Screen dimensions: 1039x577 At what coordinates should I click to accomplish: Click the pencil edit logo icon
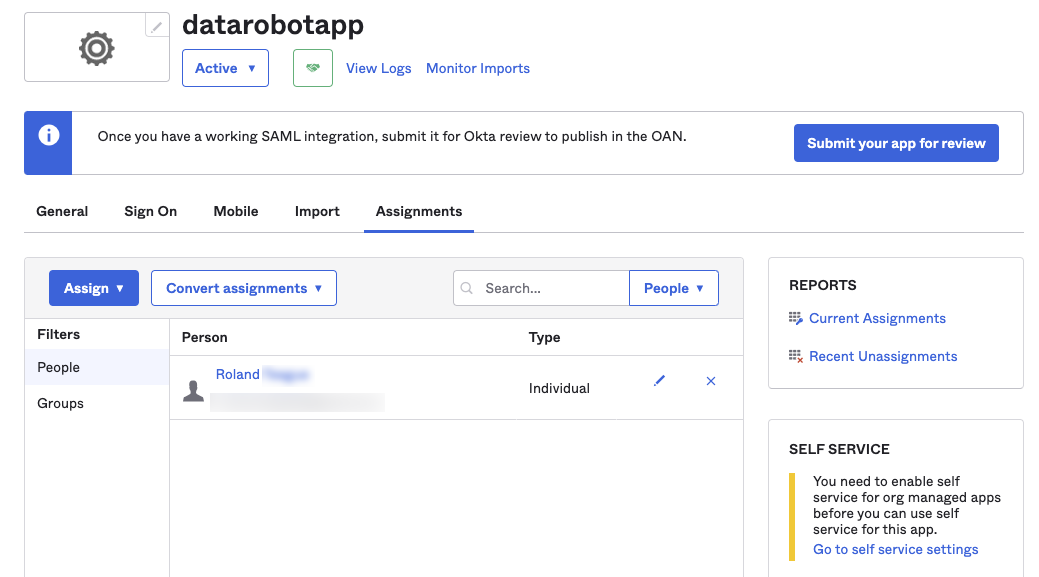(x=157, y=25)
